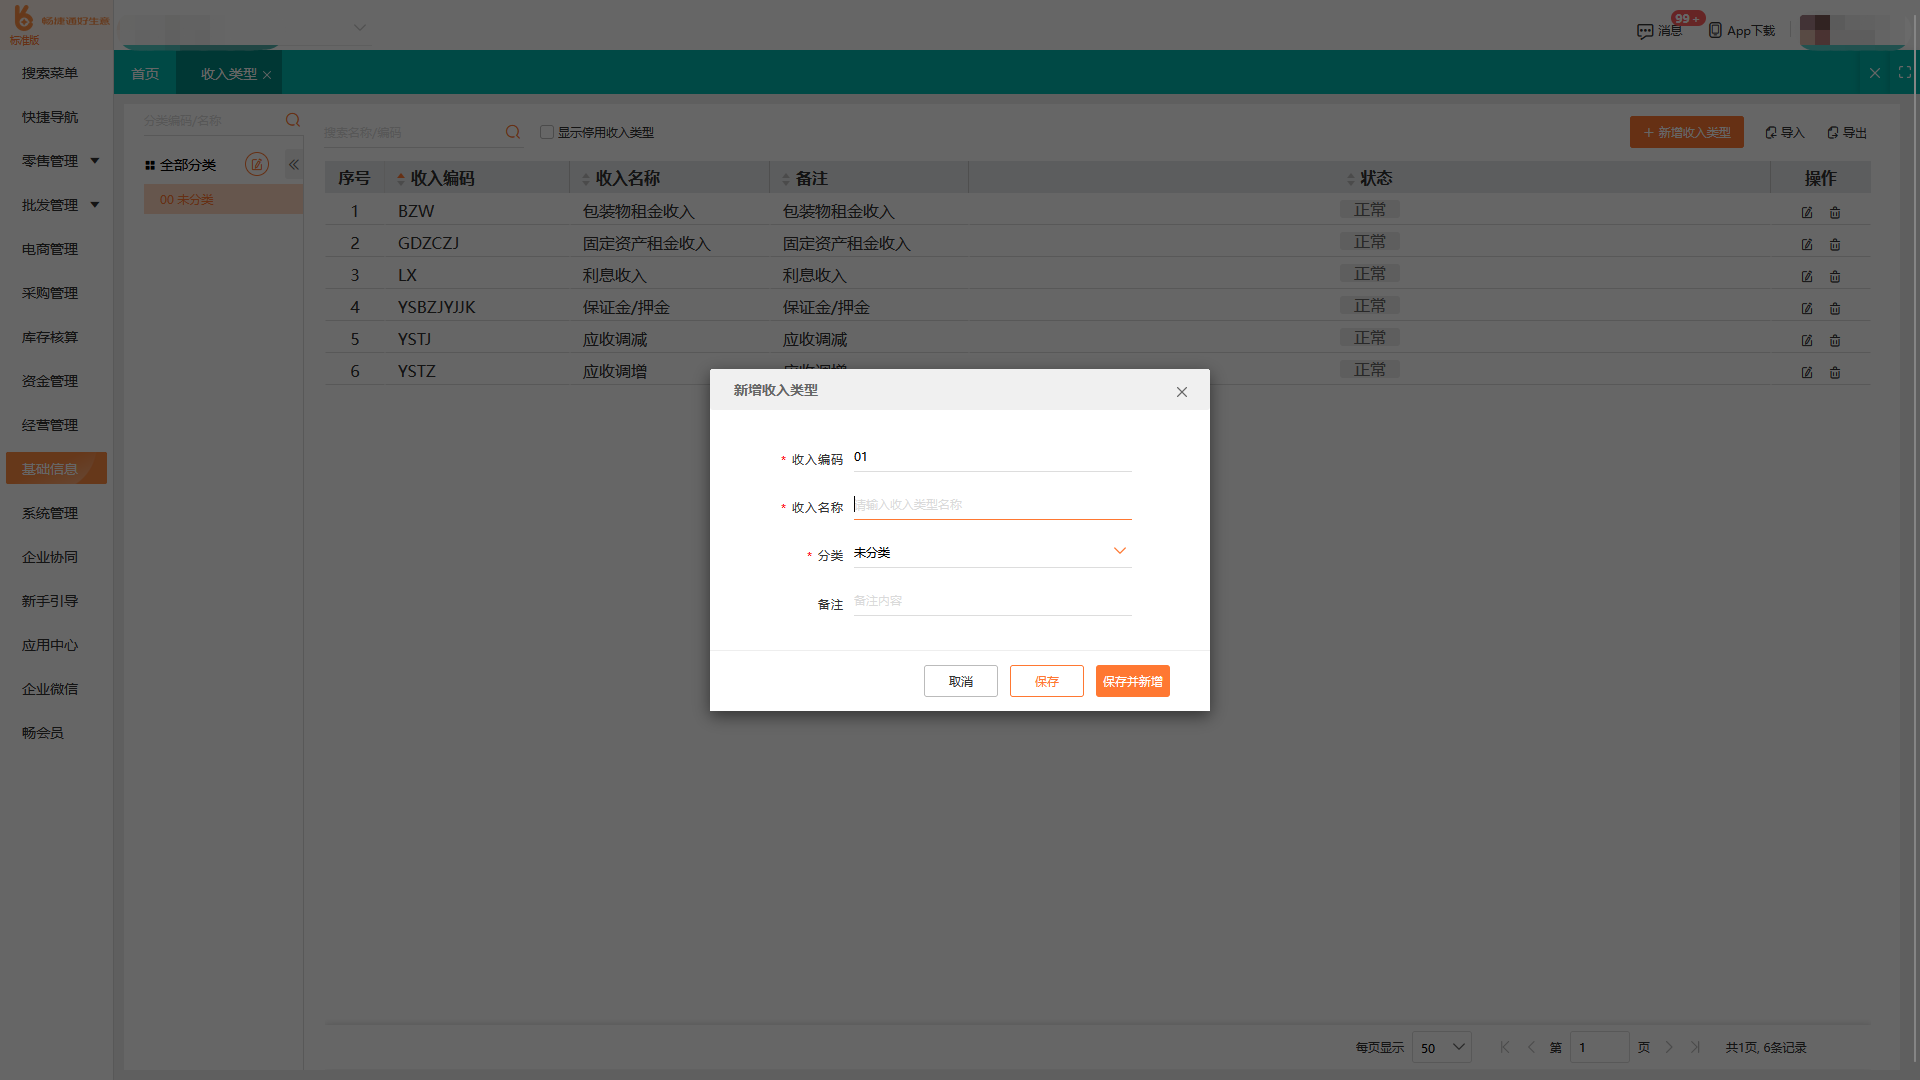Click 首页 tab in top navigation
This screenshot has height=1080, width=1920.
pyautogui.click(x=144, y=73)
